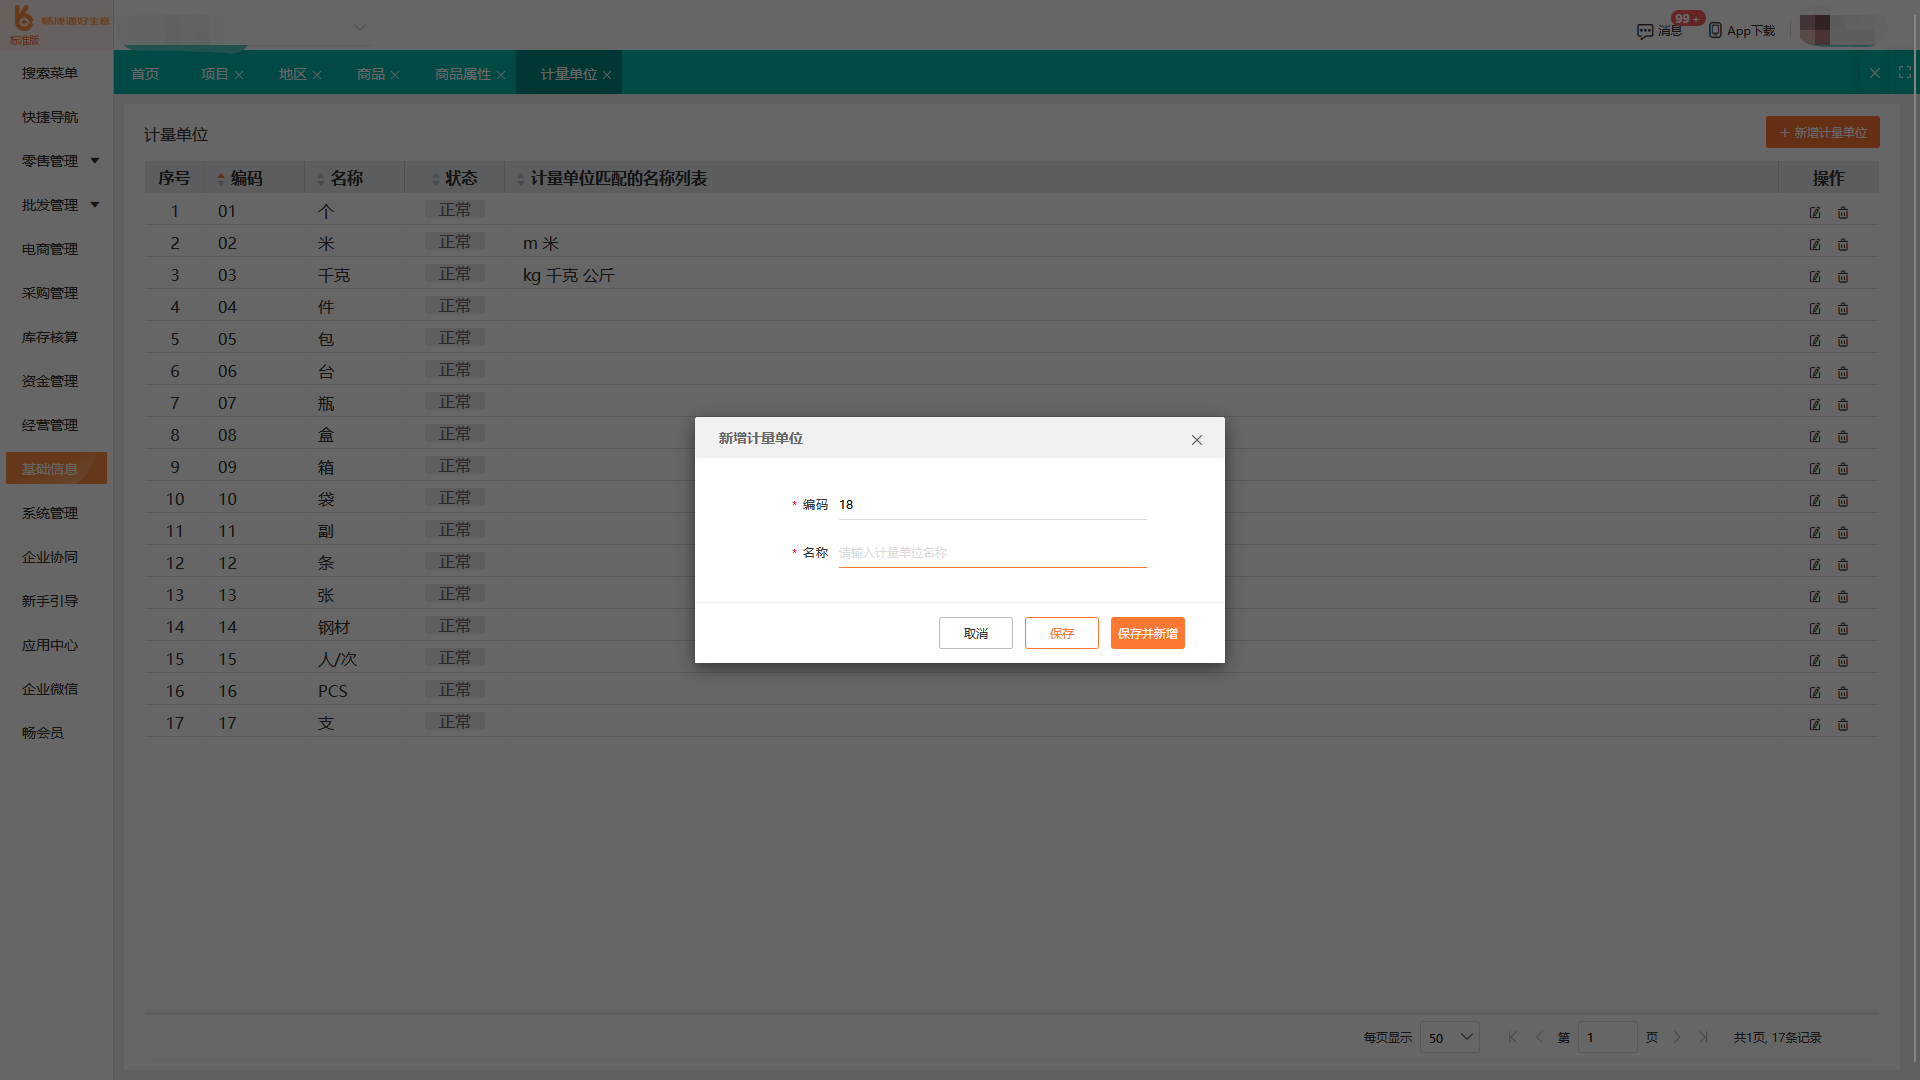Click 取消 button in dialog
The image size is (1920, 1080).
click(976, 633)
